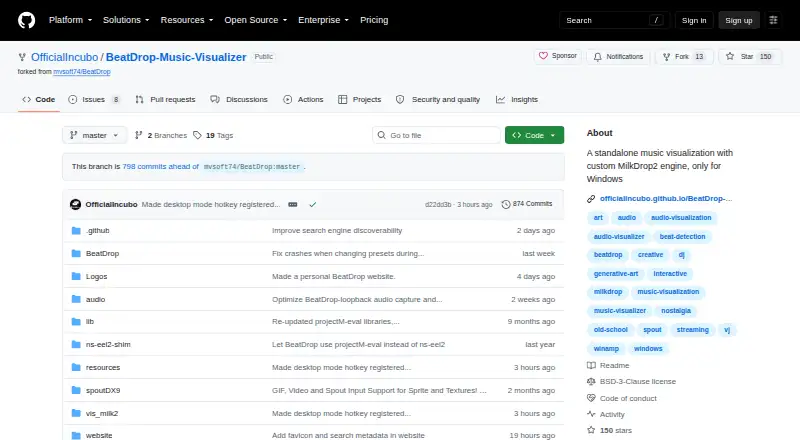Click the ns-eel2-shim folder icon
Screen dimensions: 800x440
(76, 345)
